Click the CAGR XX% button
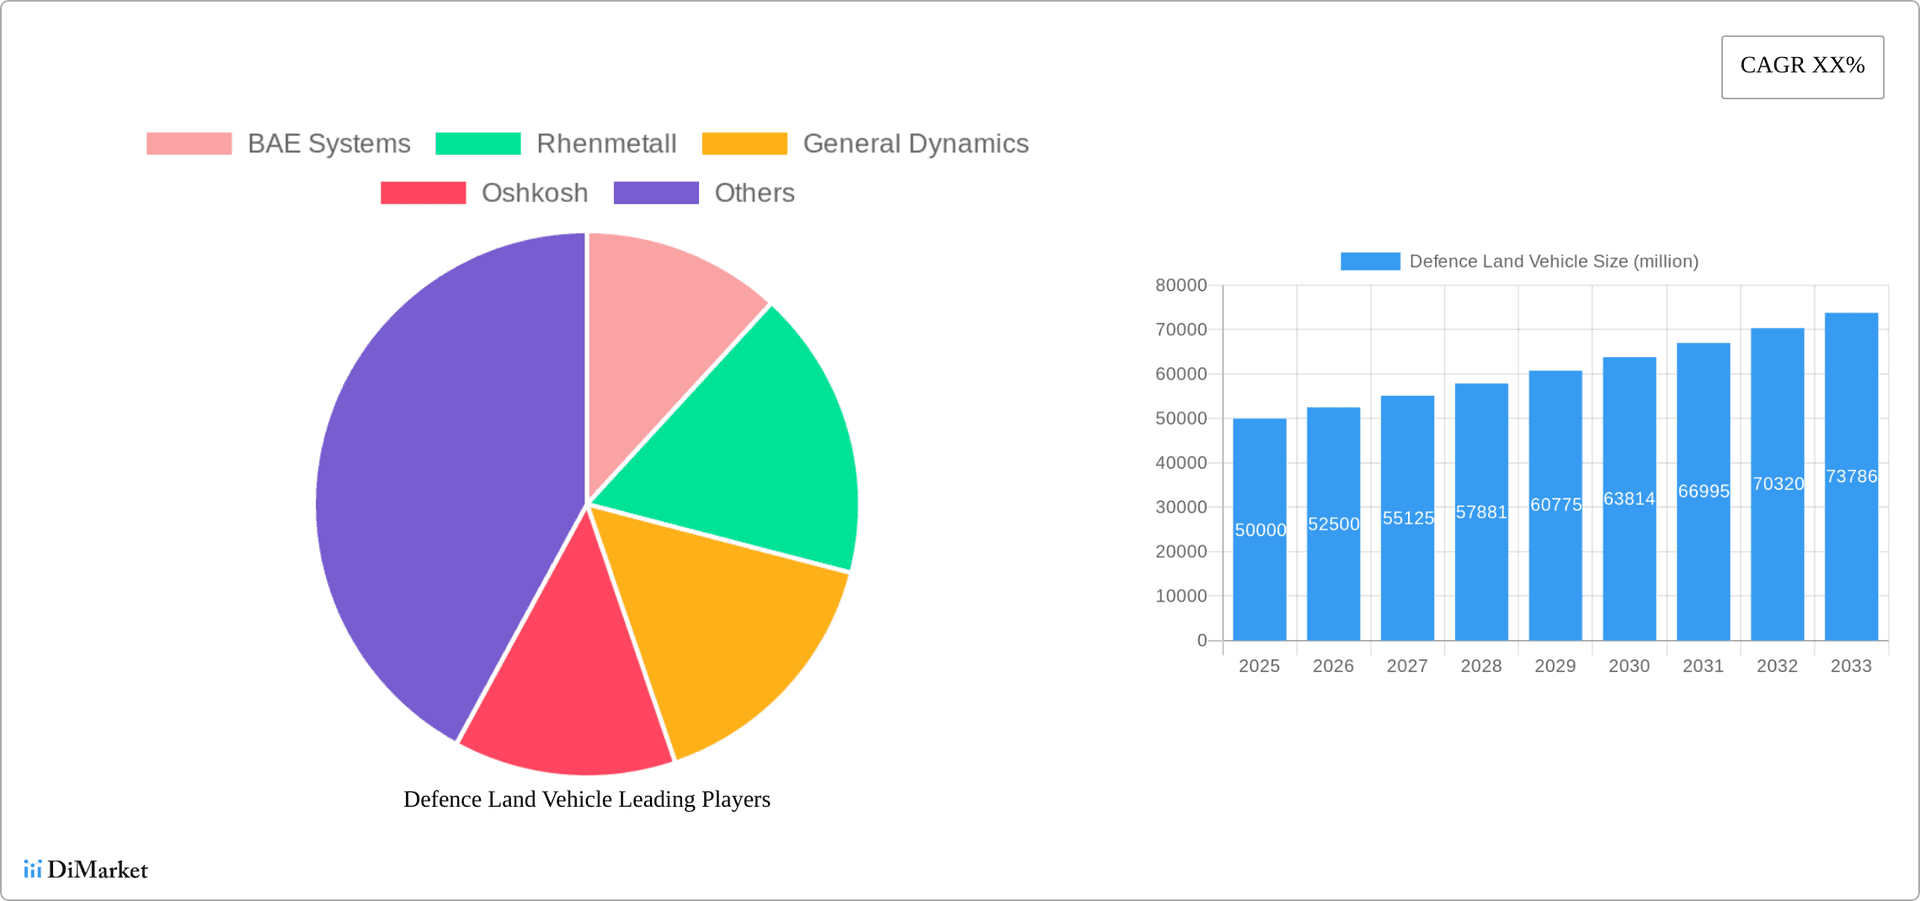This screenshot has width=1920, height=901. click(x=1802, y=66)
